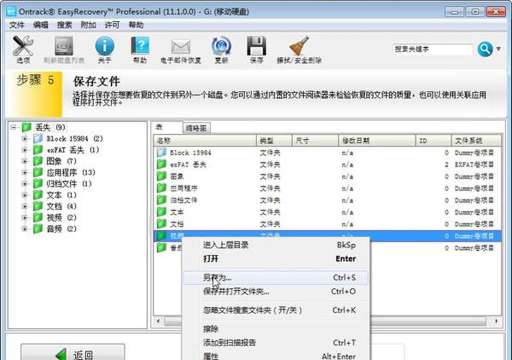The width and height of the screenshot is (512, 360).
Task: Open the 附加 menu
Action: 88,25
